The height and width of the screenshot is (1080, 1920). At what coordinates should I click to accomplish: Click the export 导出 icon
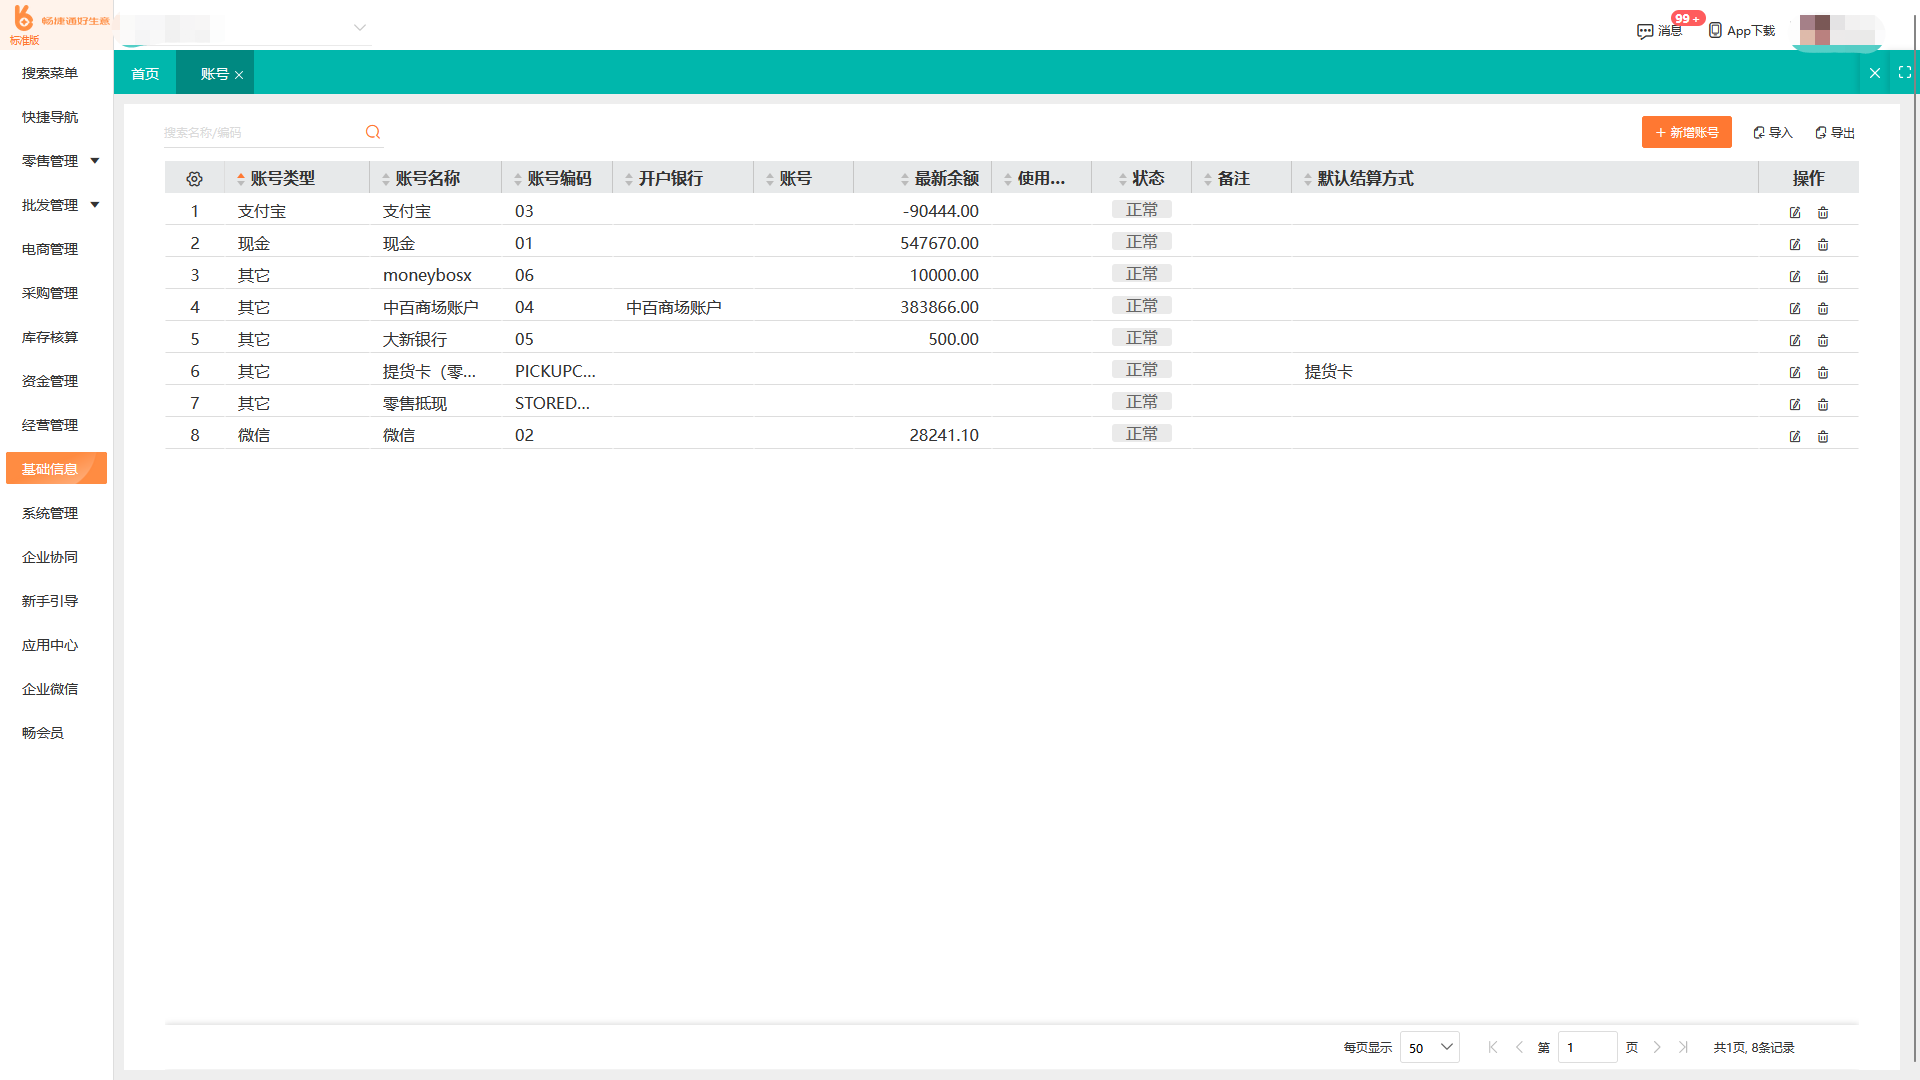click(1834, 132)
